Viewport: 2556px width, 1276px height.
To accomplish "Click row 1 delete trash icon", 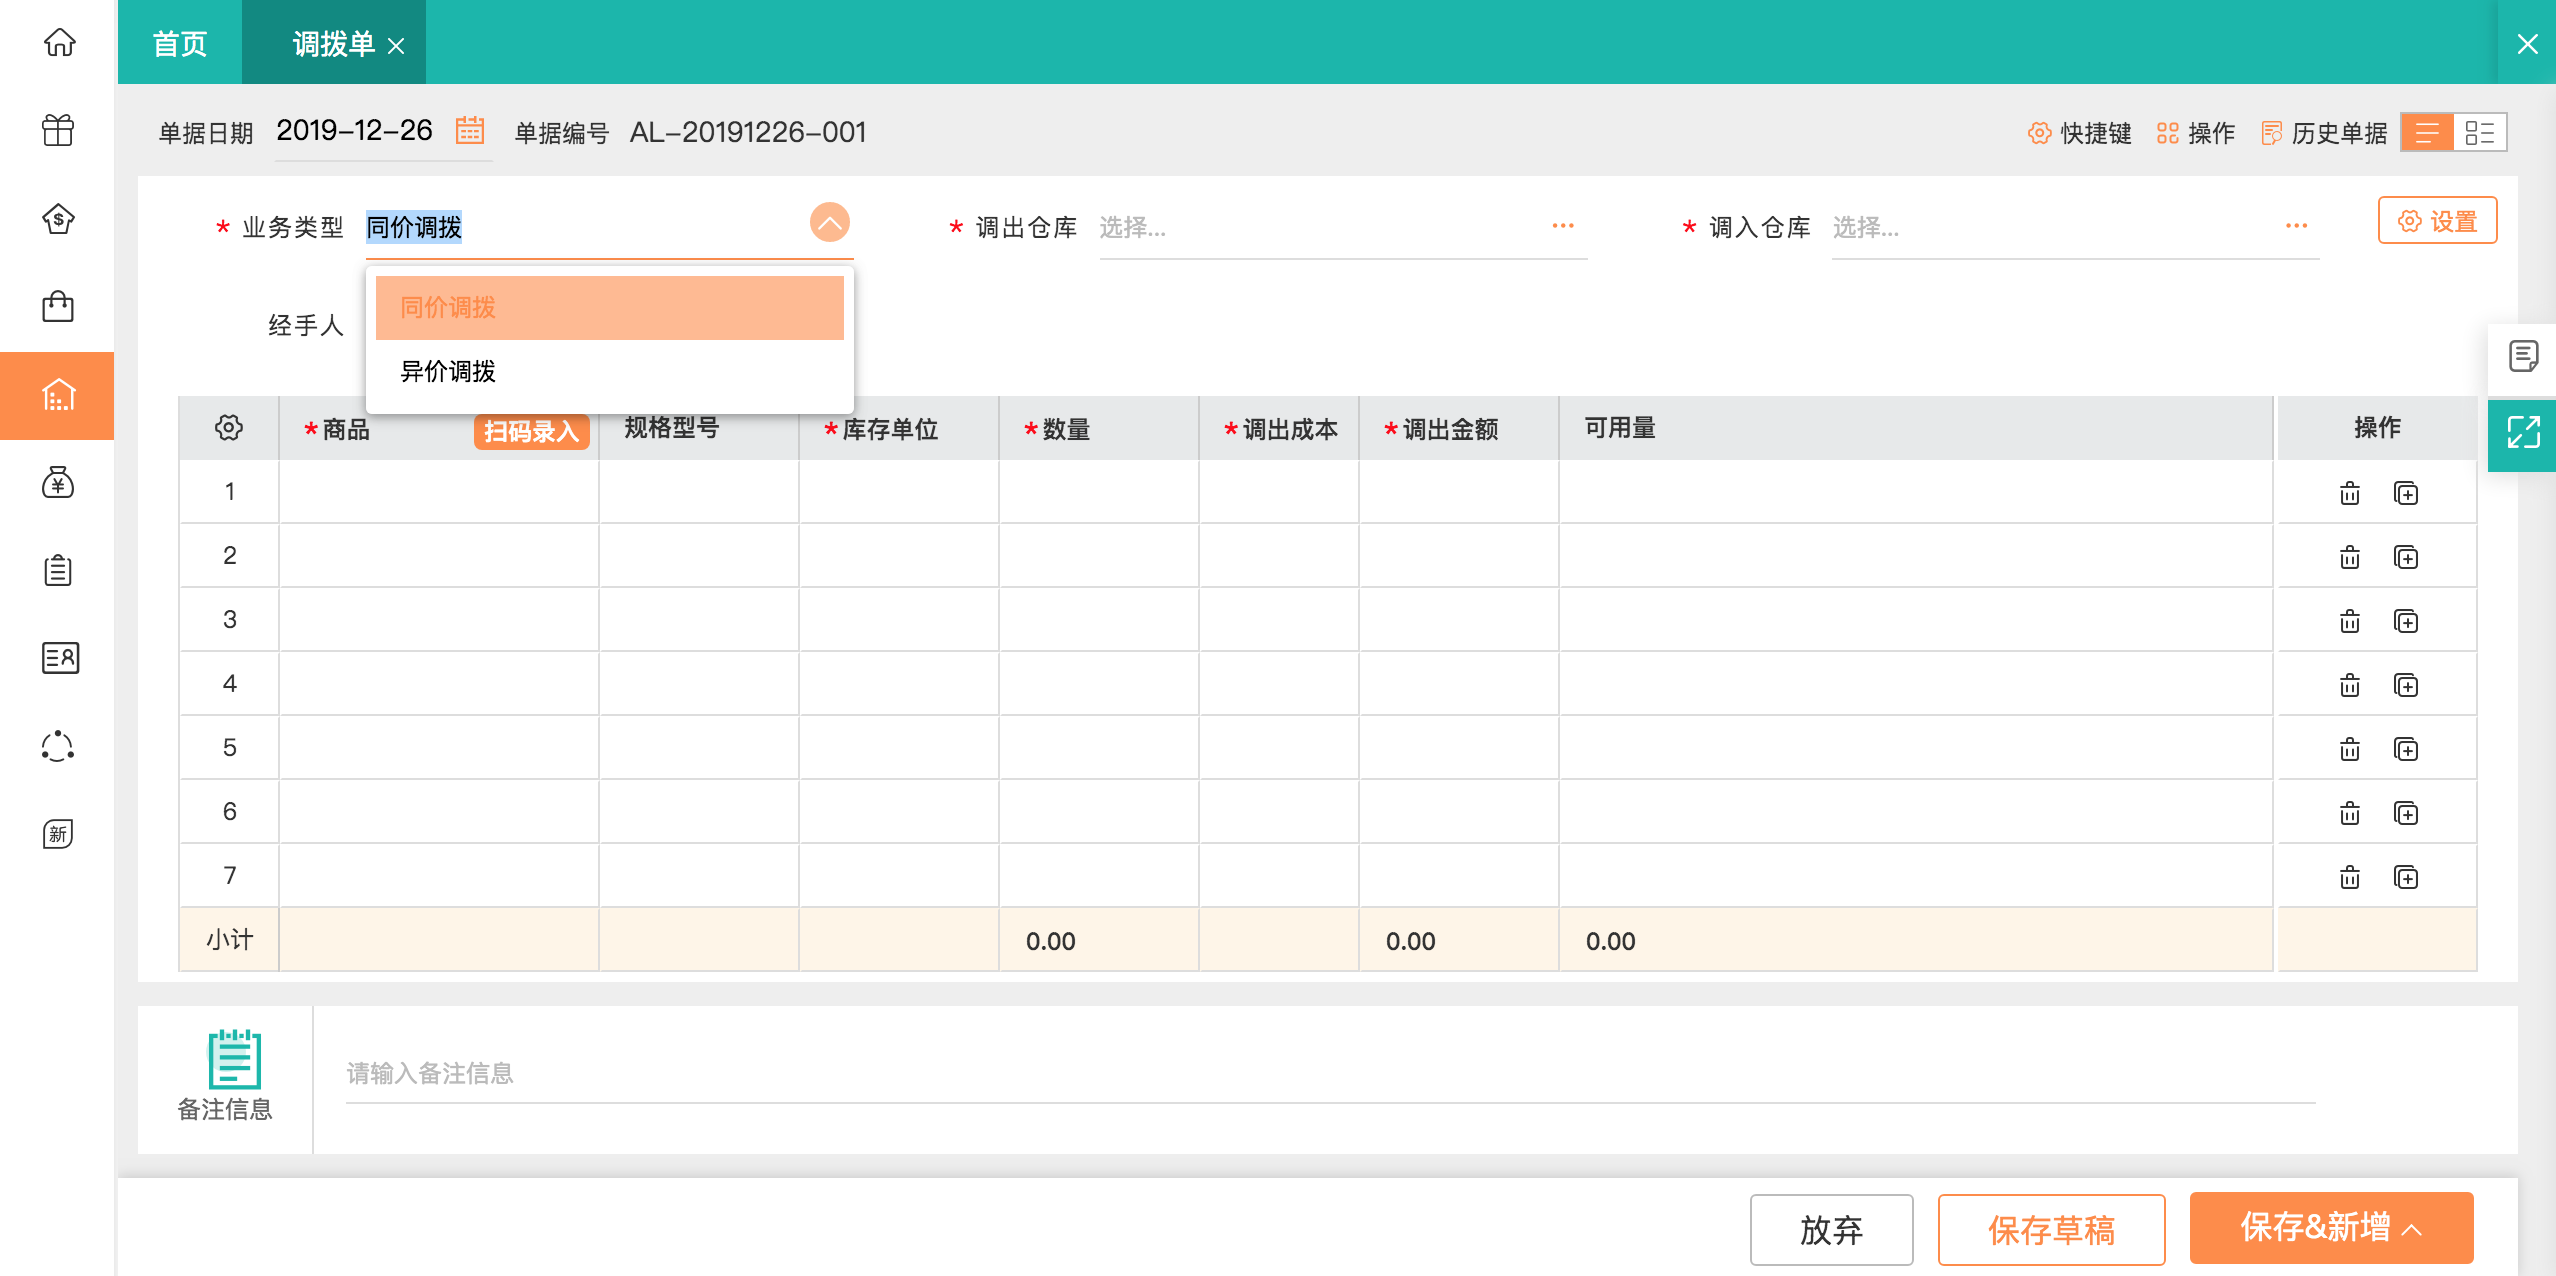I will click(x=2349, y=492).
